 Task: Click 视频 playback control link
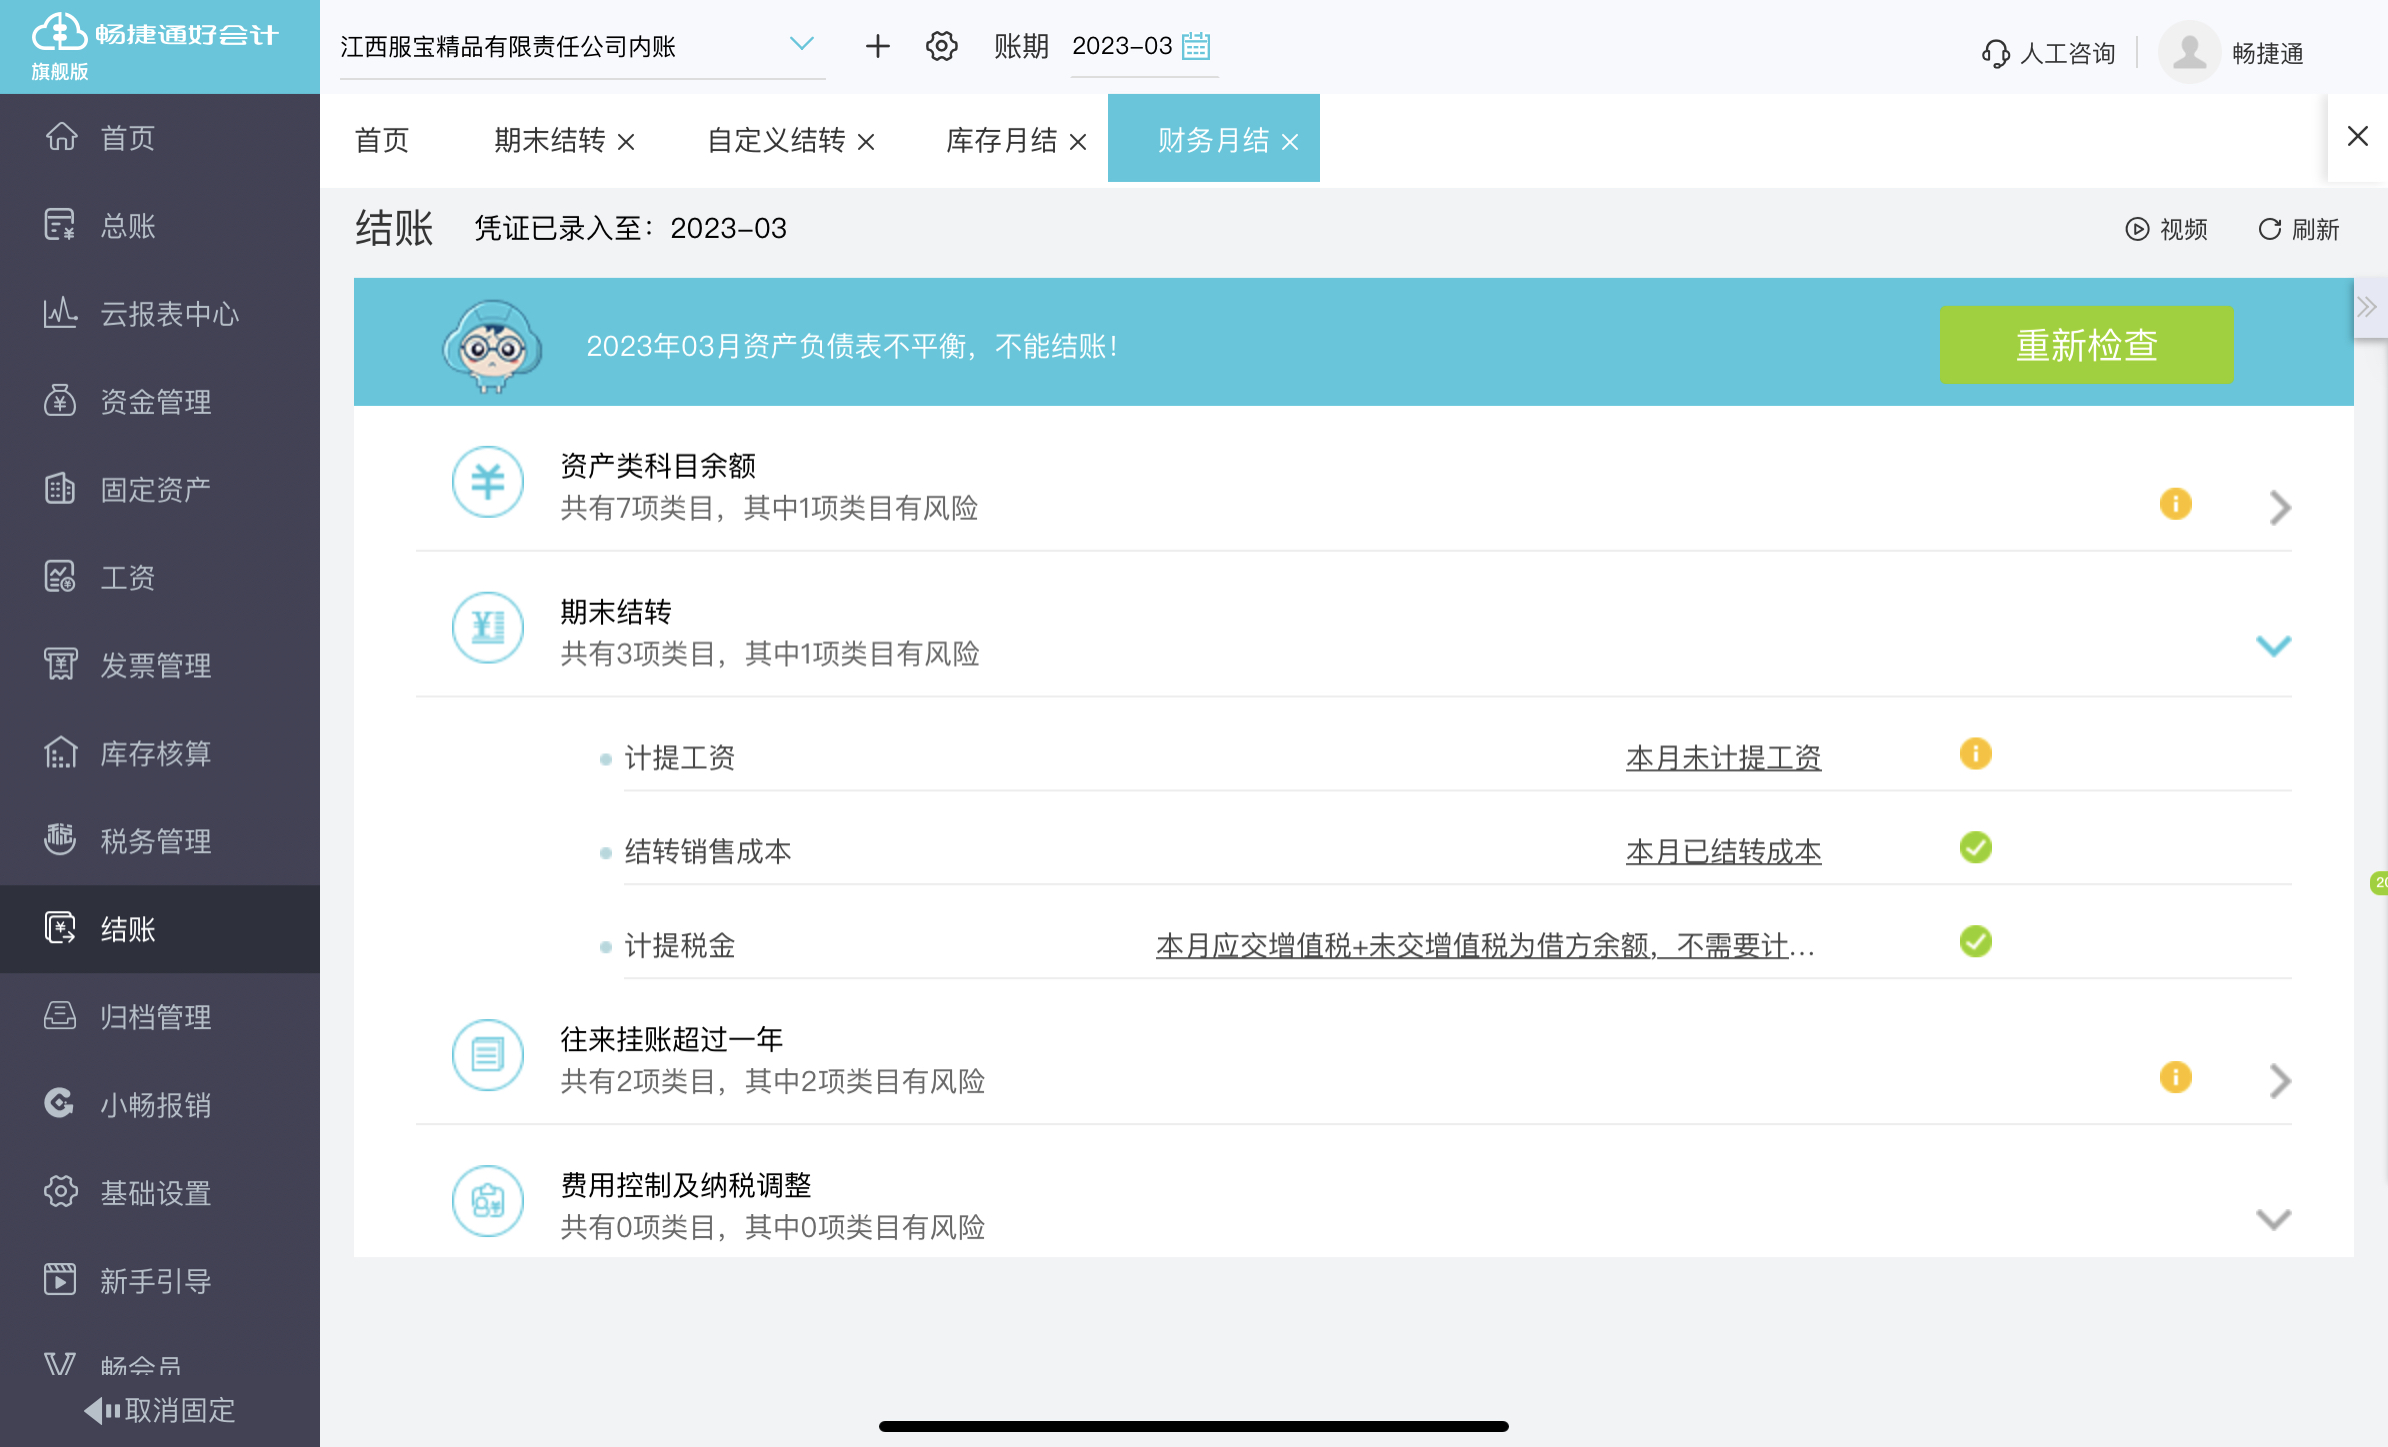click(x=2168, y=227)
